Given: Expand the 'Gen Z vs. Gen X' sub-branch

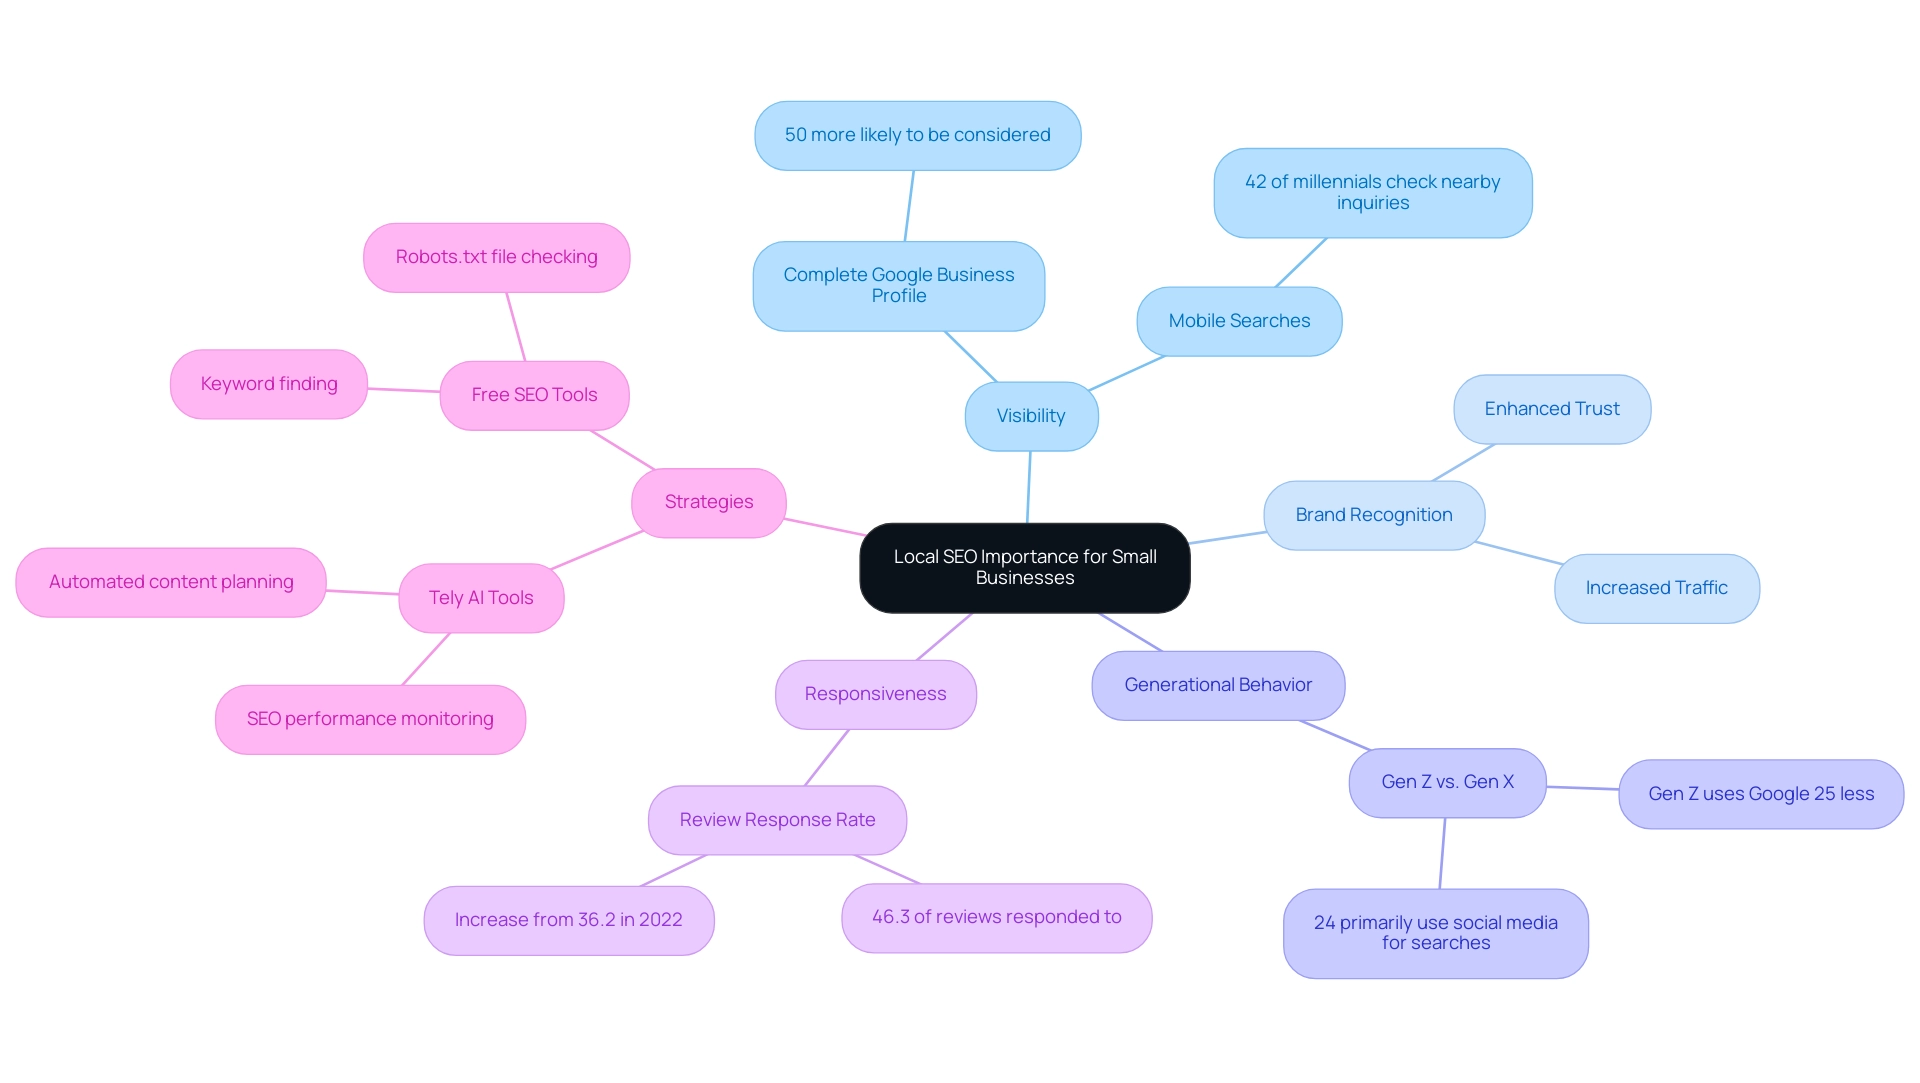Looking at the screenshot, I should 1445,794.
